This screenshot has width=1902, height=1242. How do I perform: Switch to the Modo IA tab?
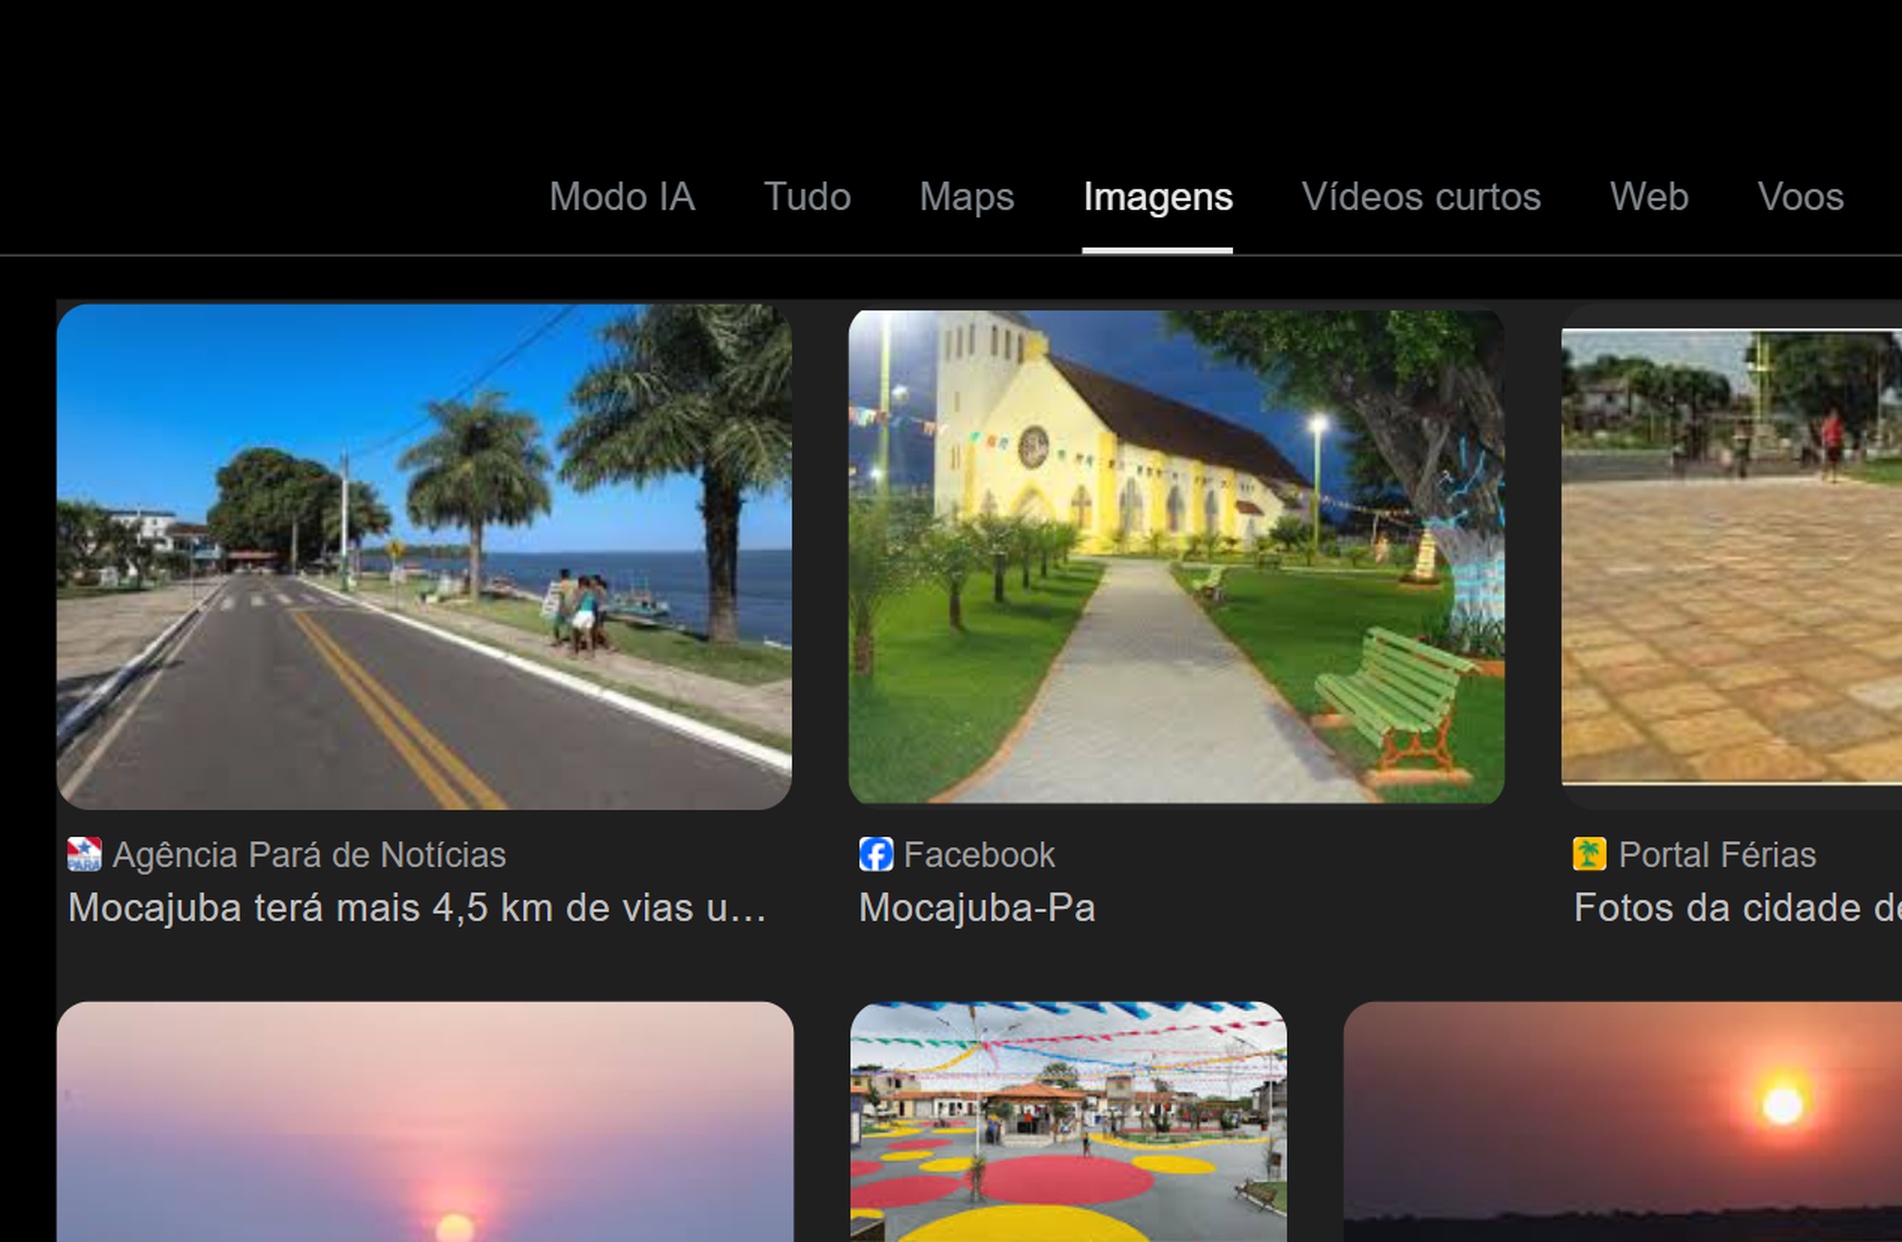[622, 197]
